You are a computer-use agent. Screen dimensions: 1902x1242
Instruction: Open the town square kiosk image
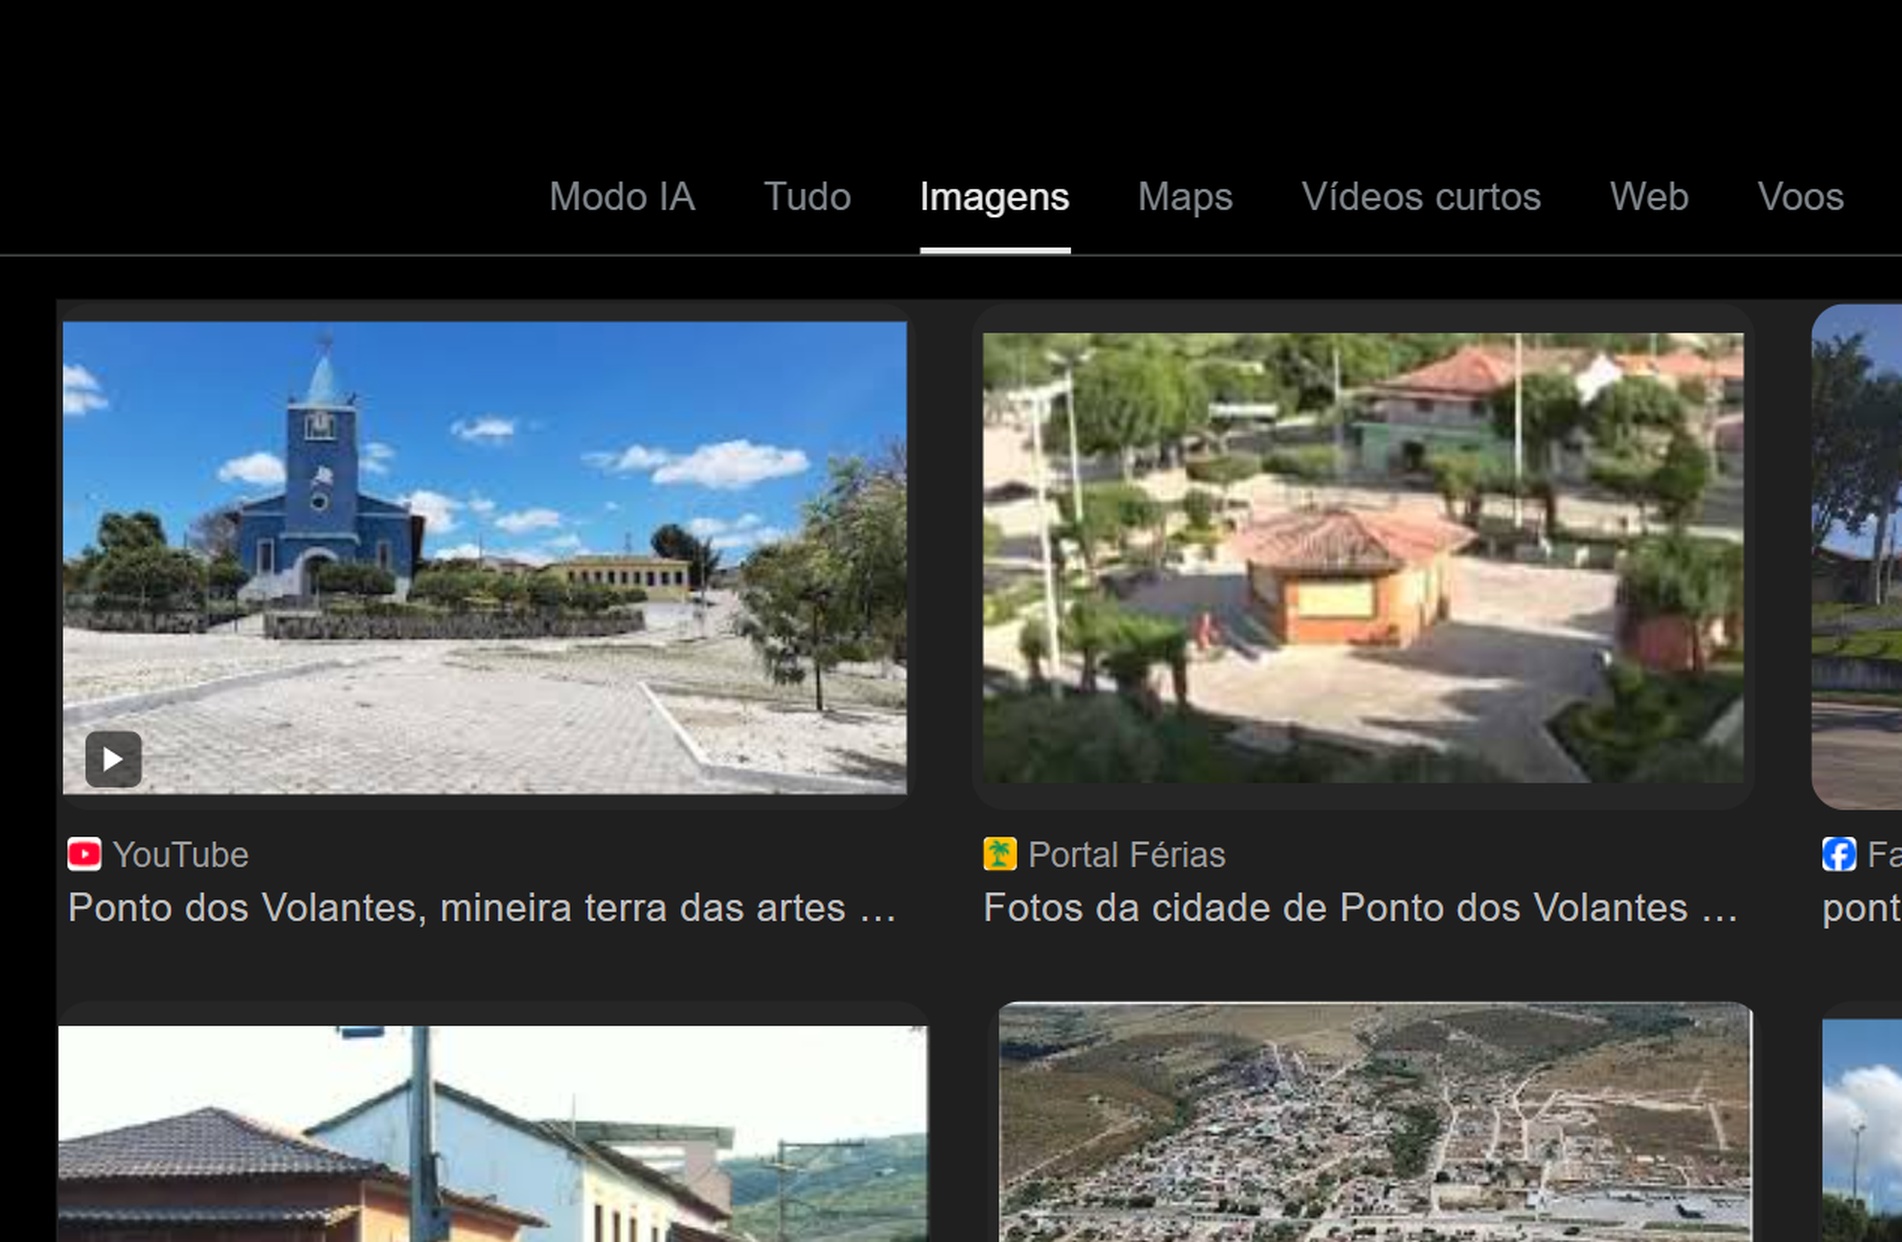click(1362, 557)
